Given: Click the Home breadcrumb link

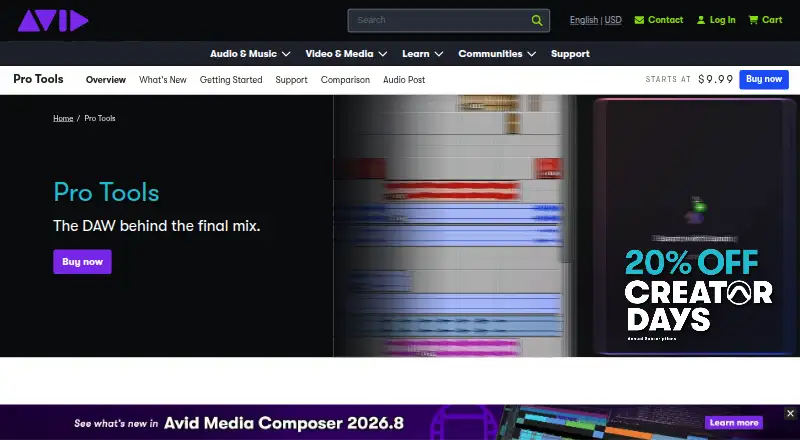Looking at the screenshot, I should tap(63, 118).
